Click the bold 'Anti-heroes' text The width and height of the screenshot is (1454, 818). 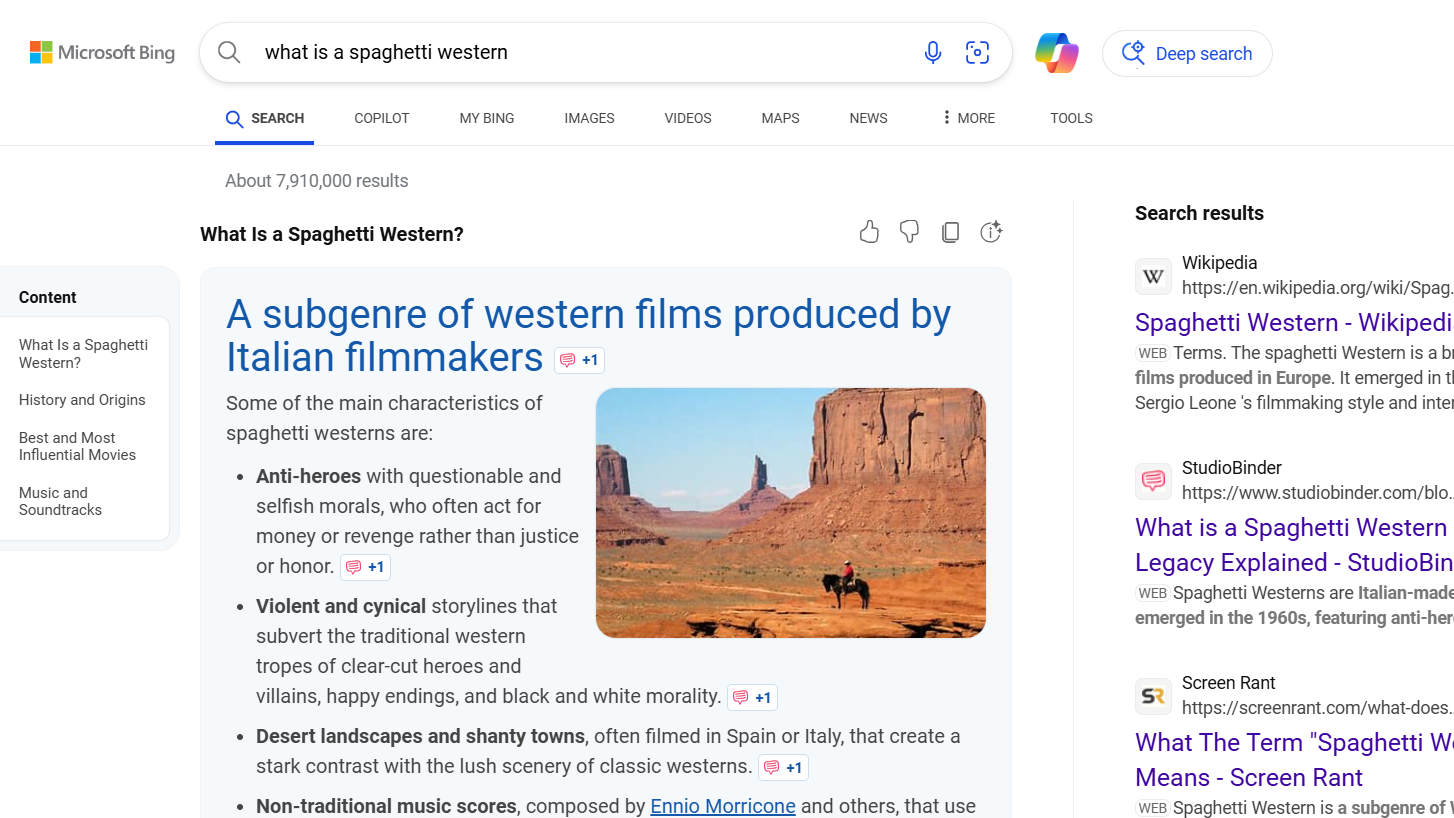(308, 476)
